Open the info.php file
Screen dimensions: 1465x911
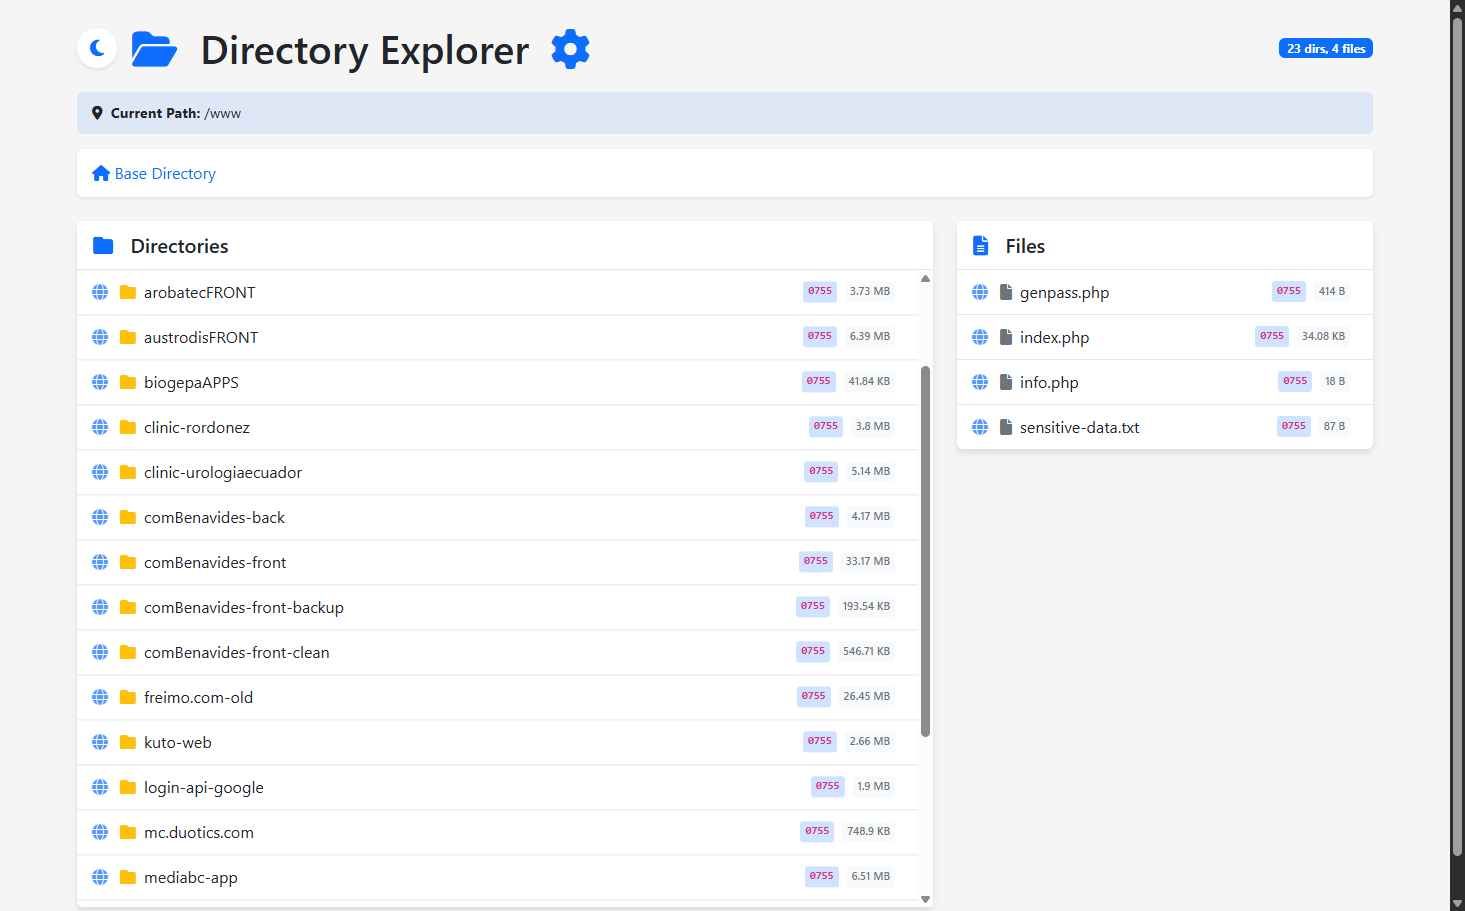(1049, 383)
